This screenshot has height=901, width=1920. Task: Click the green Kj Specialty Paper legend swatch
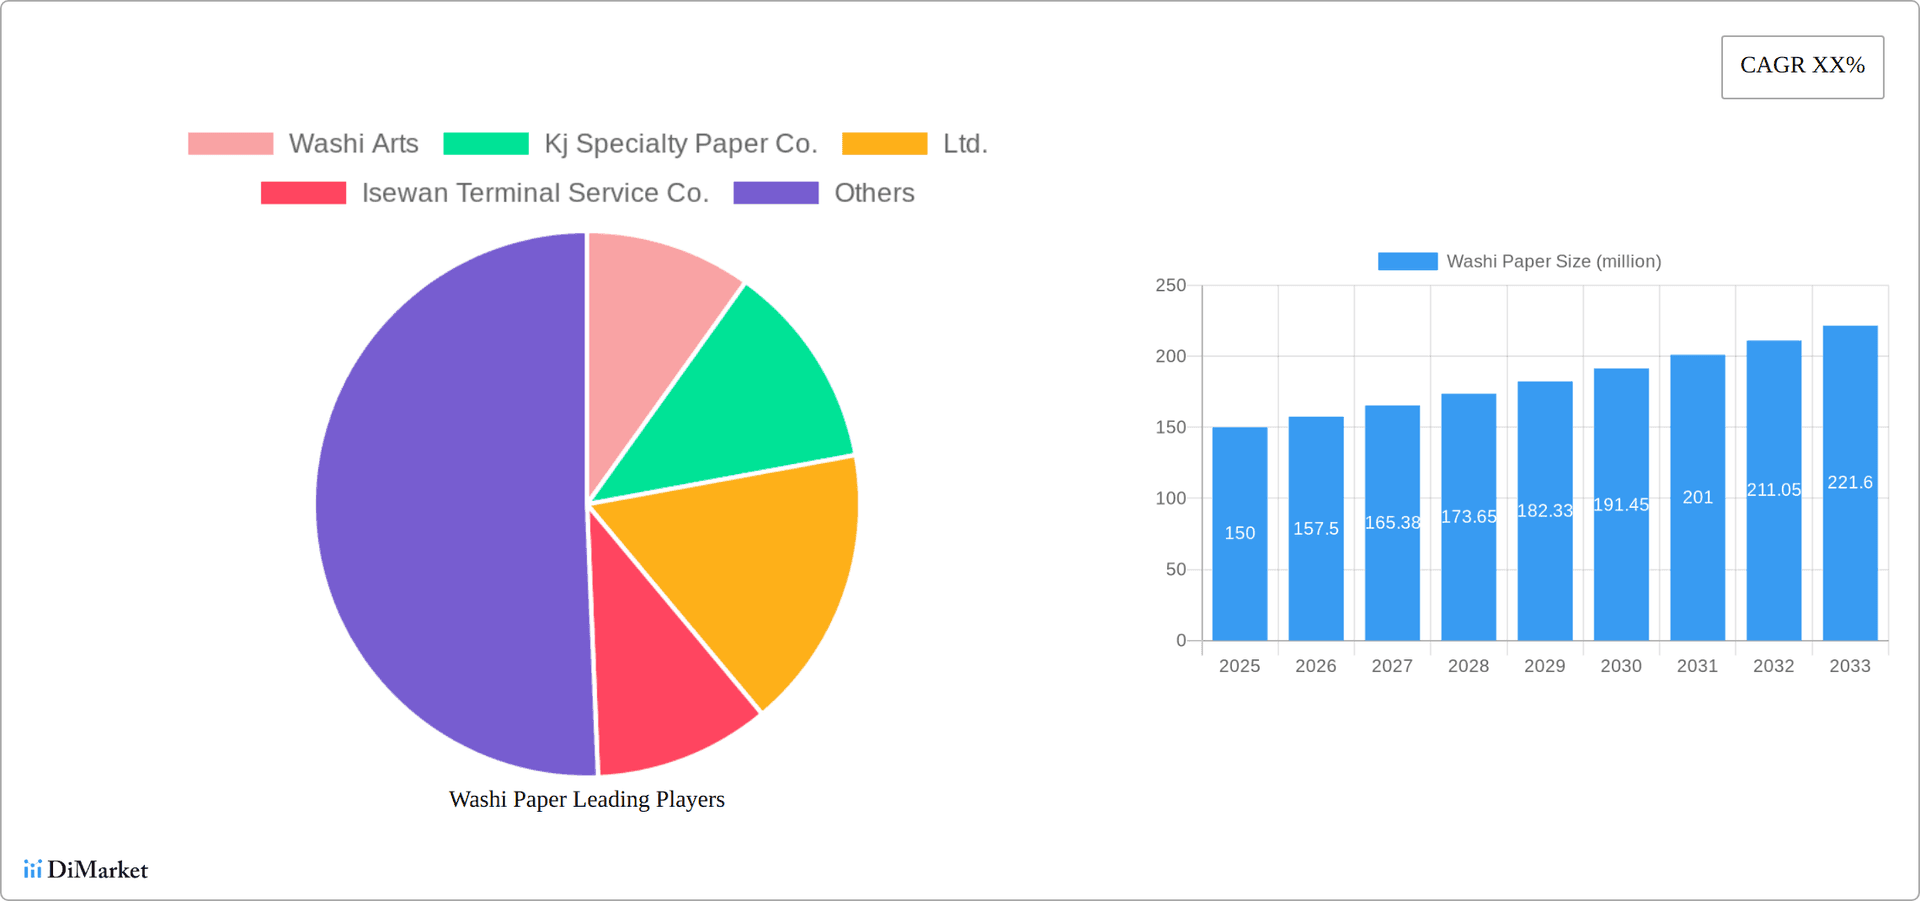tap(485, 143)
